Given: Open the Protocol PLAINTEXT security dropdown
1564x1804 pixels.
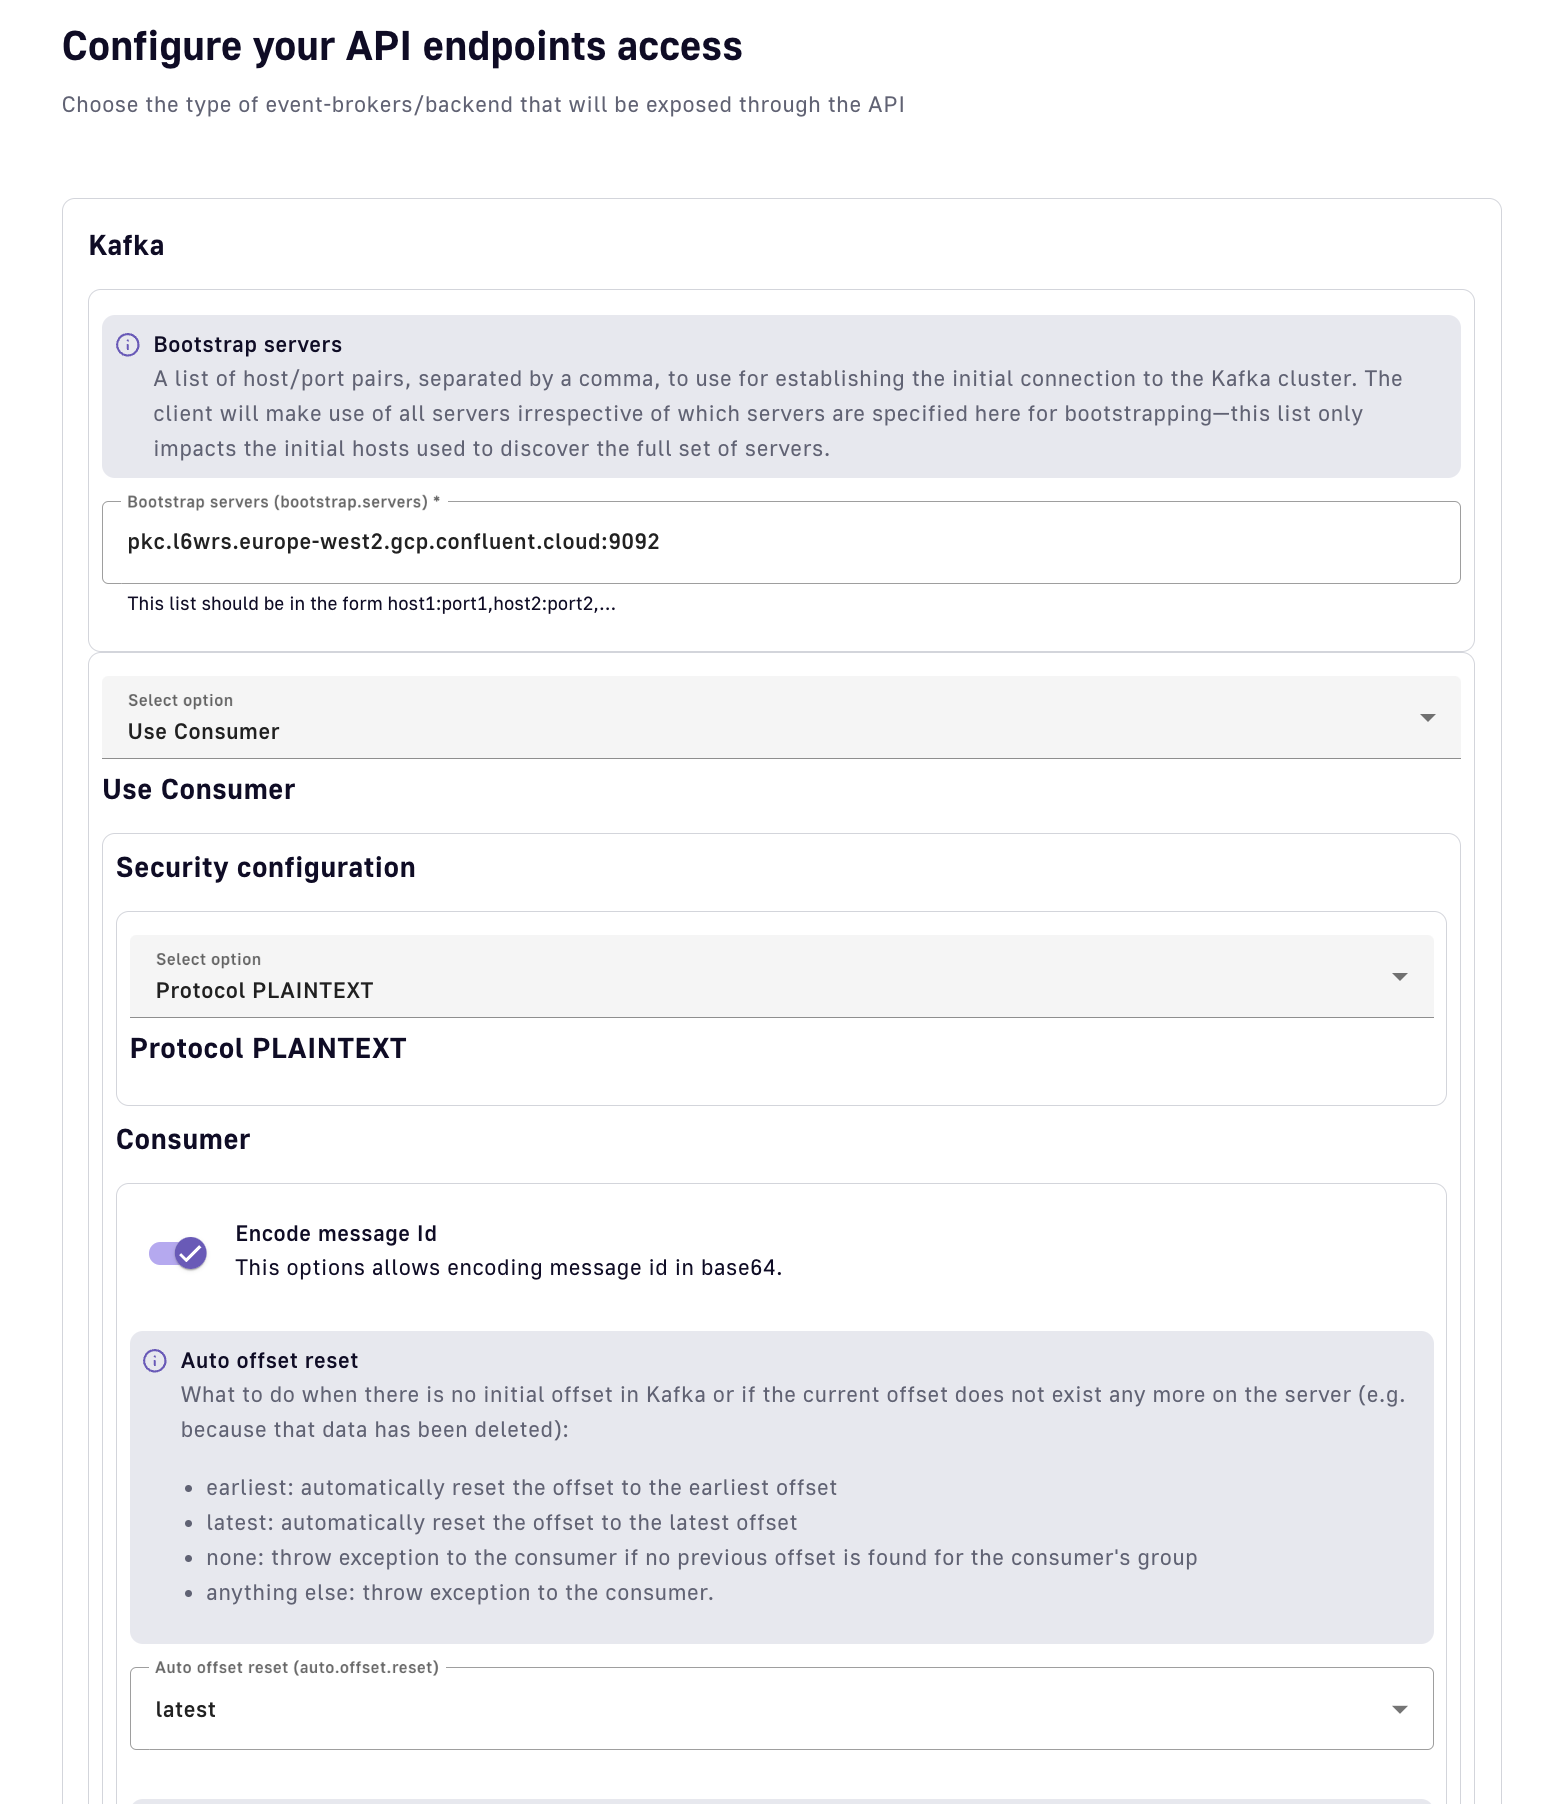Looking at the screenshot, I should click(780, 976).
